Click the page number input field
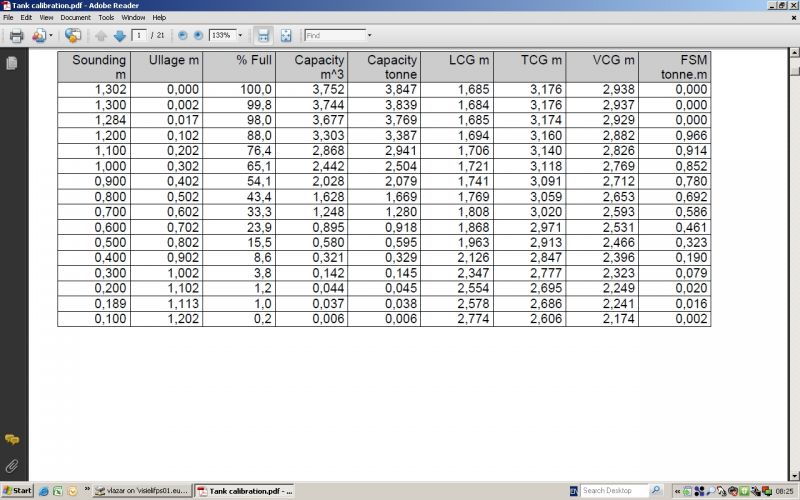The height and width of the screenshot is (500, 800). [139, 35]
